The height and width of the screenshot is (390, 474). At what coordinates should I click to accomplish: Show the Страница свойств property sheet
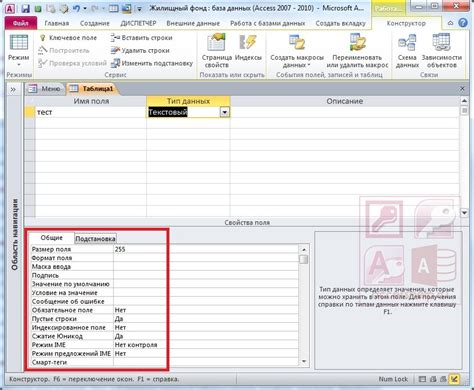[217, 51]
